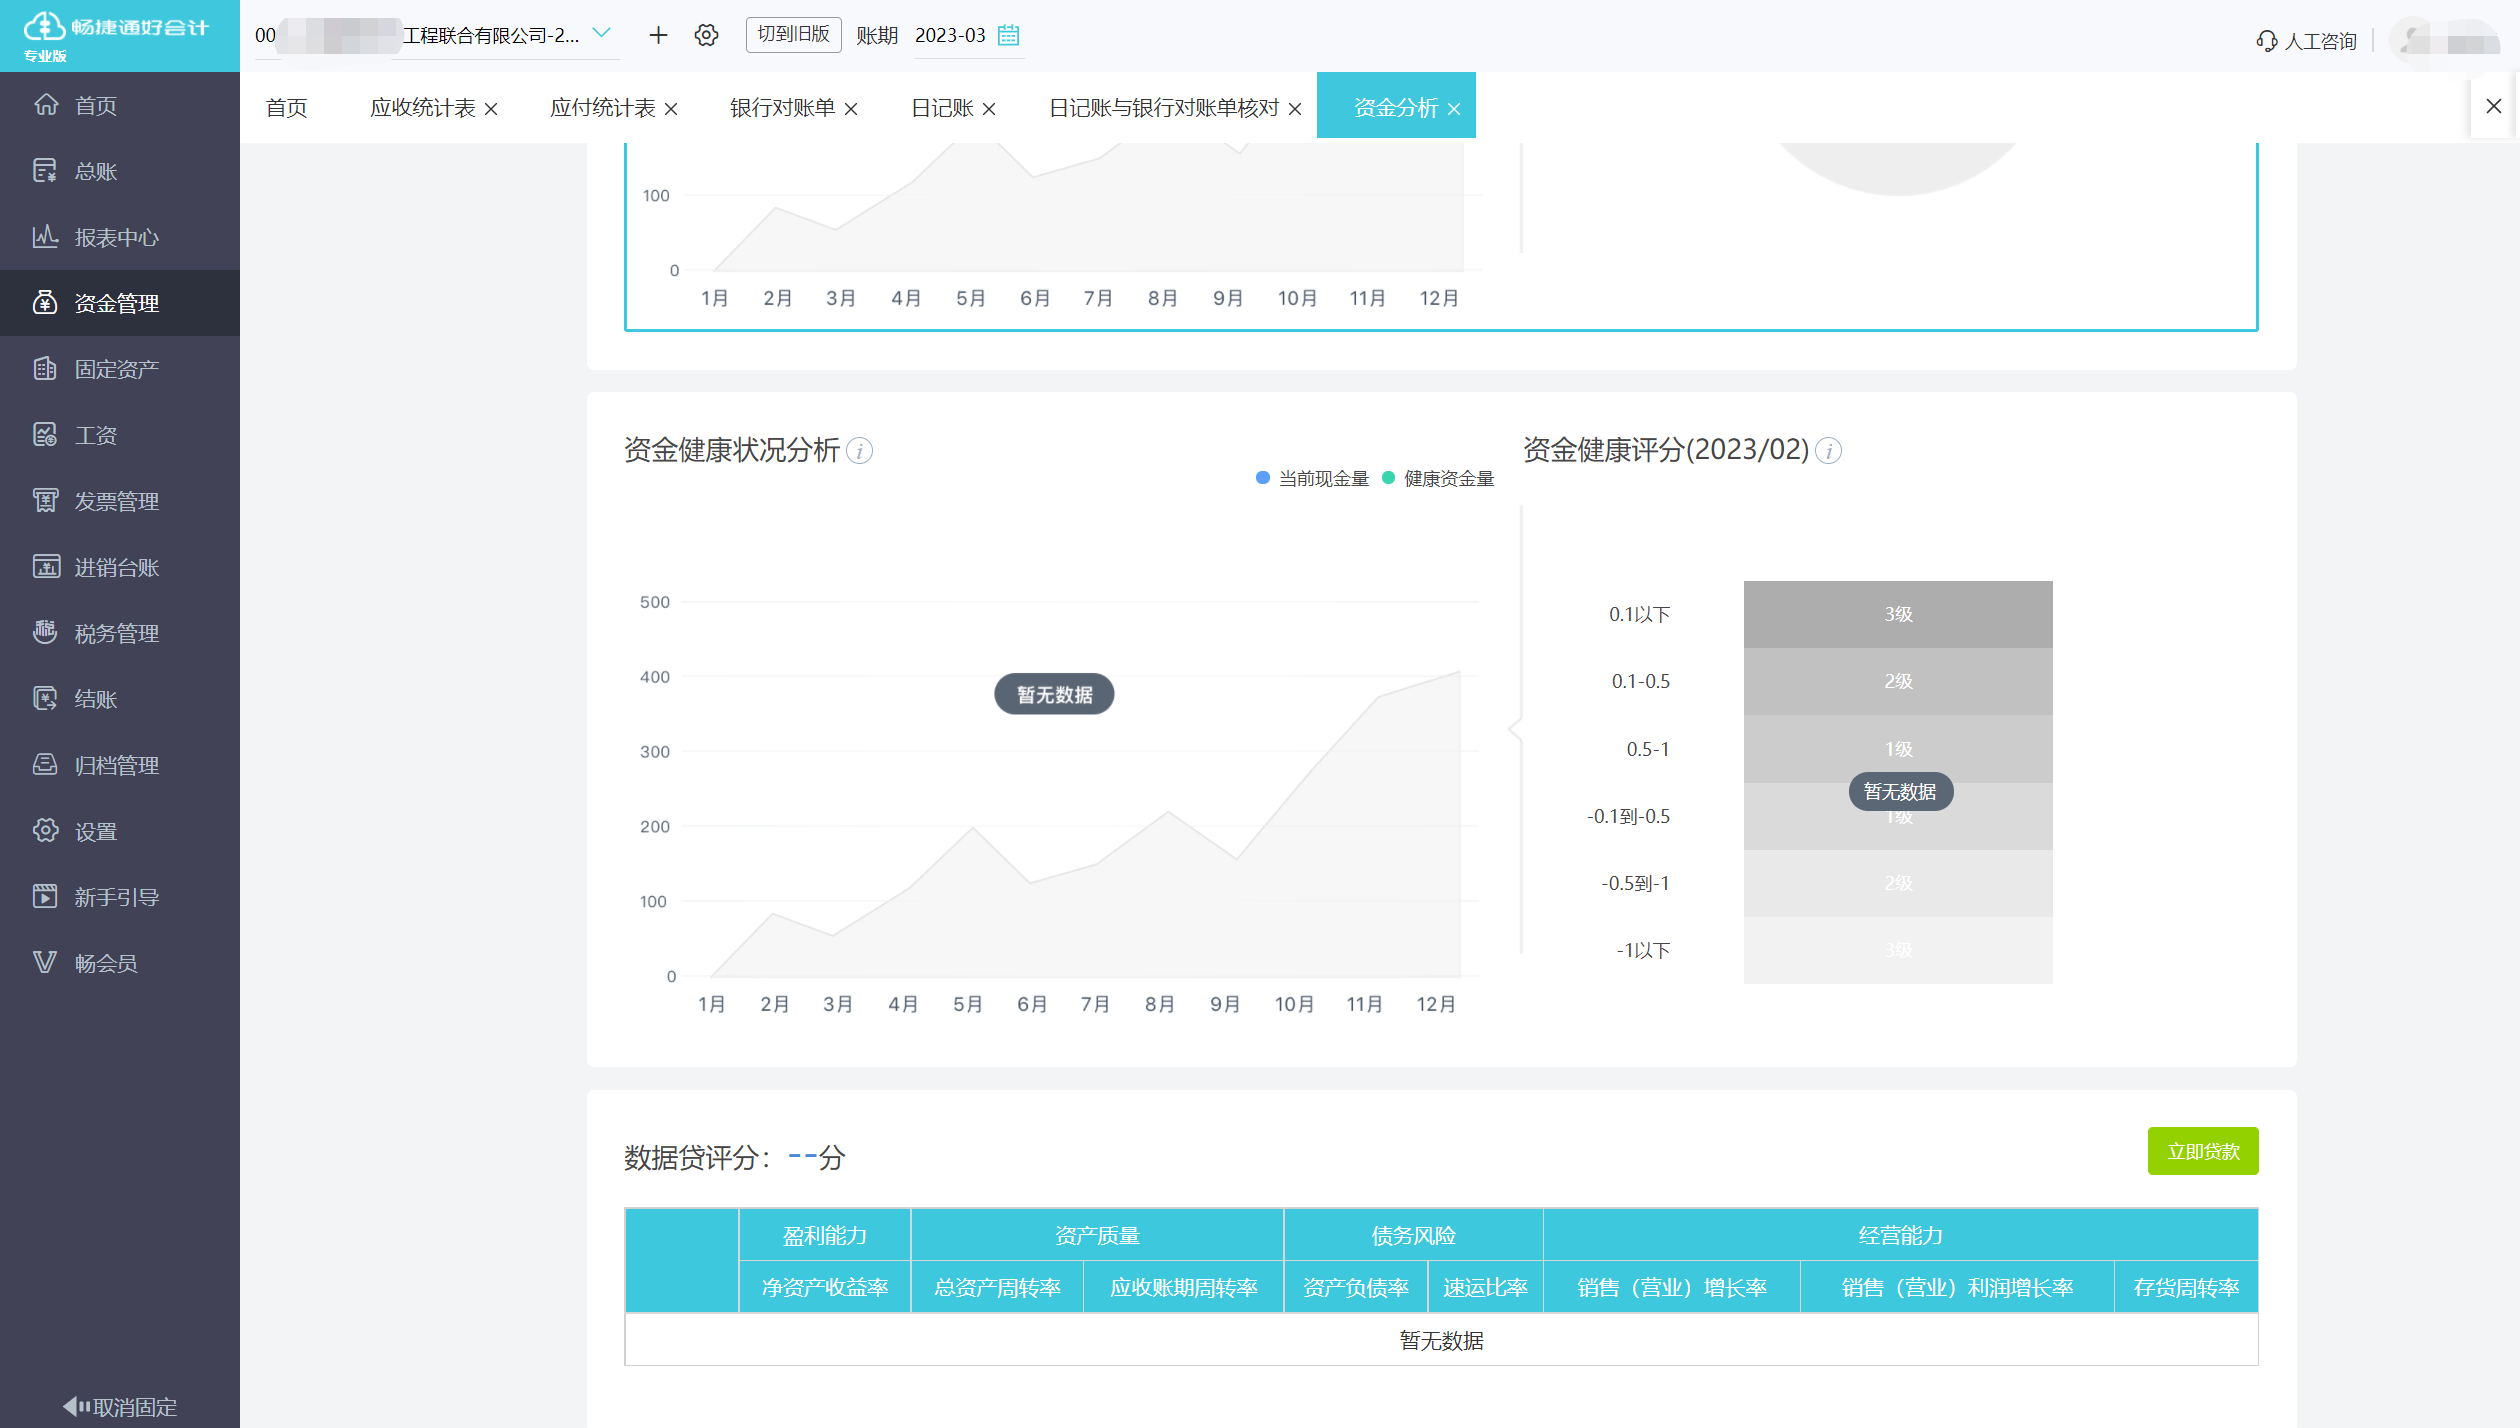Click the 进销台账 sidebar icon

pos(47,566)
